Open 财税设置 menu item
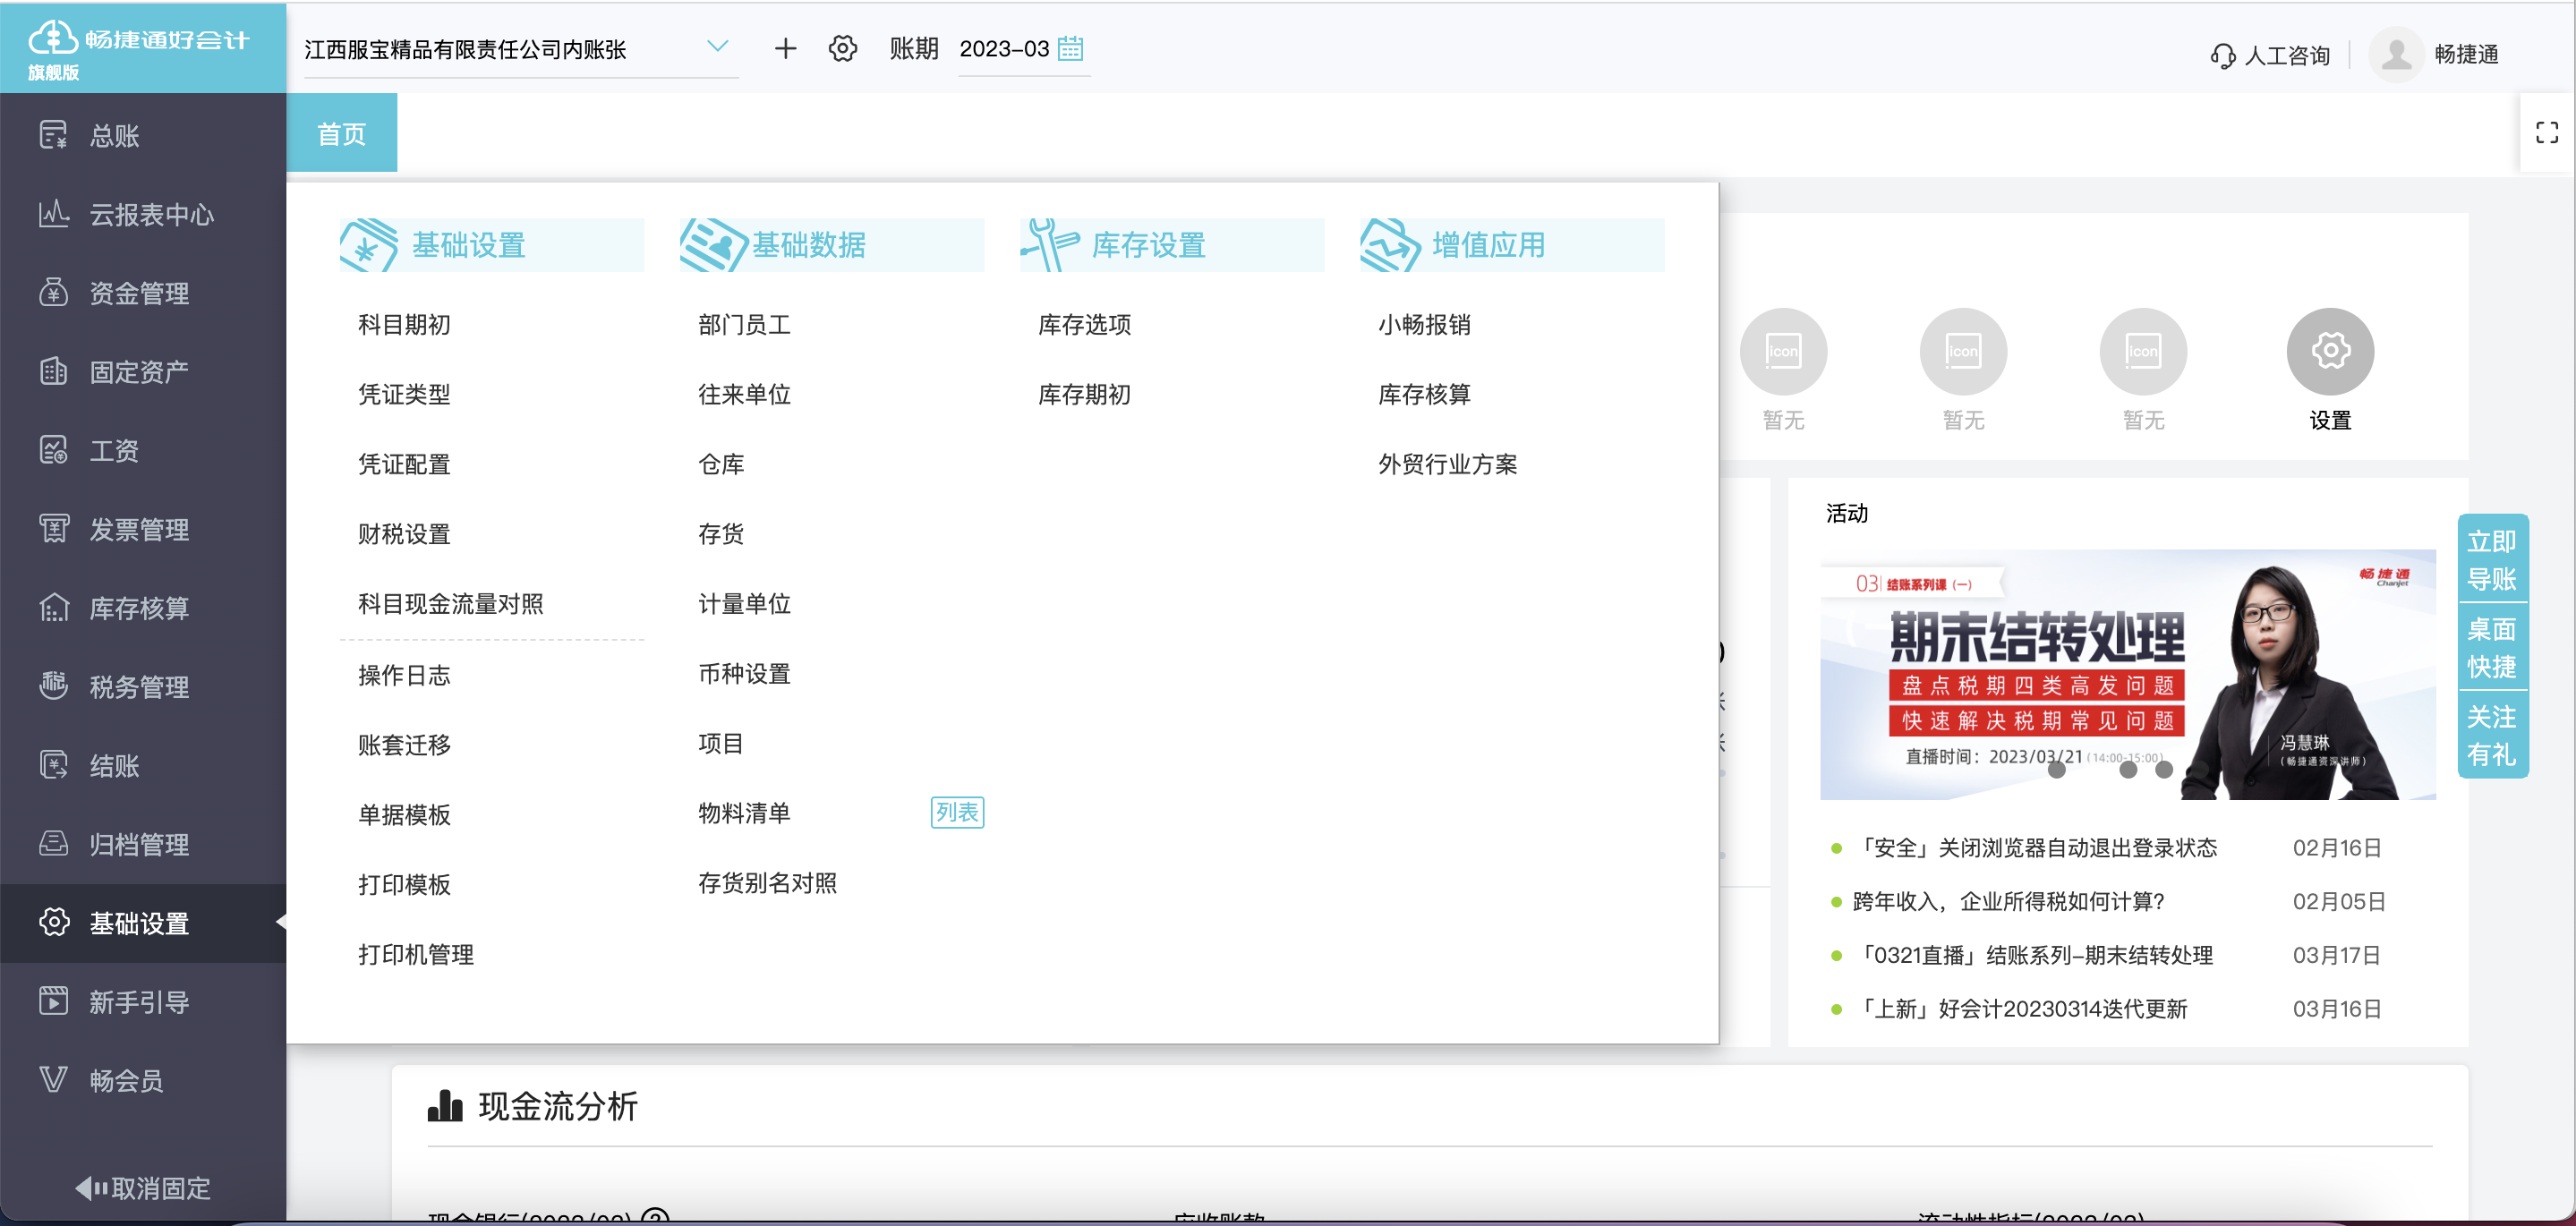Viewport: 2576px width, 1226px height. [x=403, y=534]
